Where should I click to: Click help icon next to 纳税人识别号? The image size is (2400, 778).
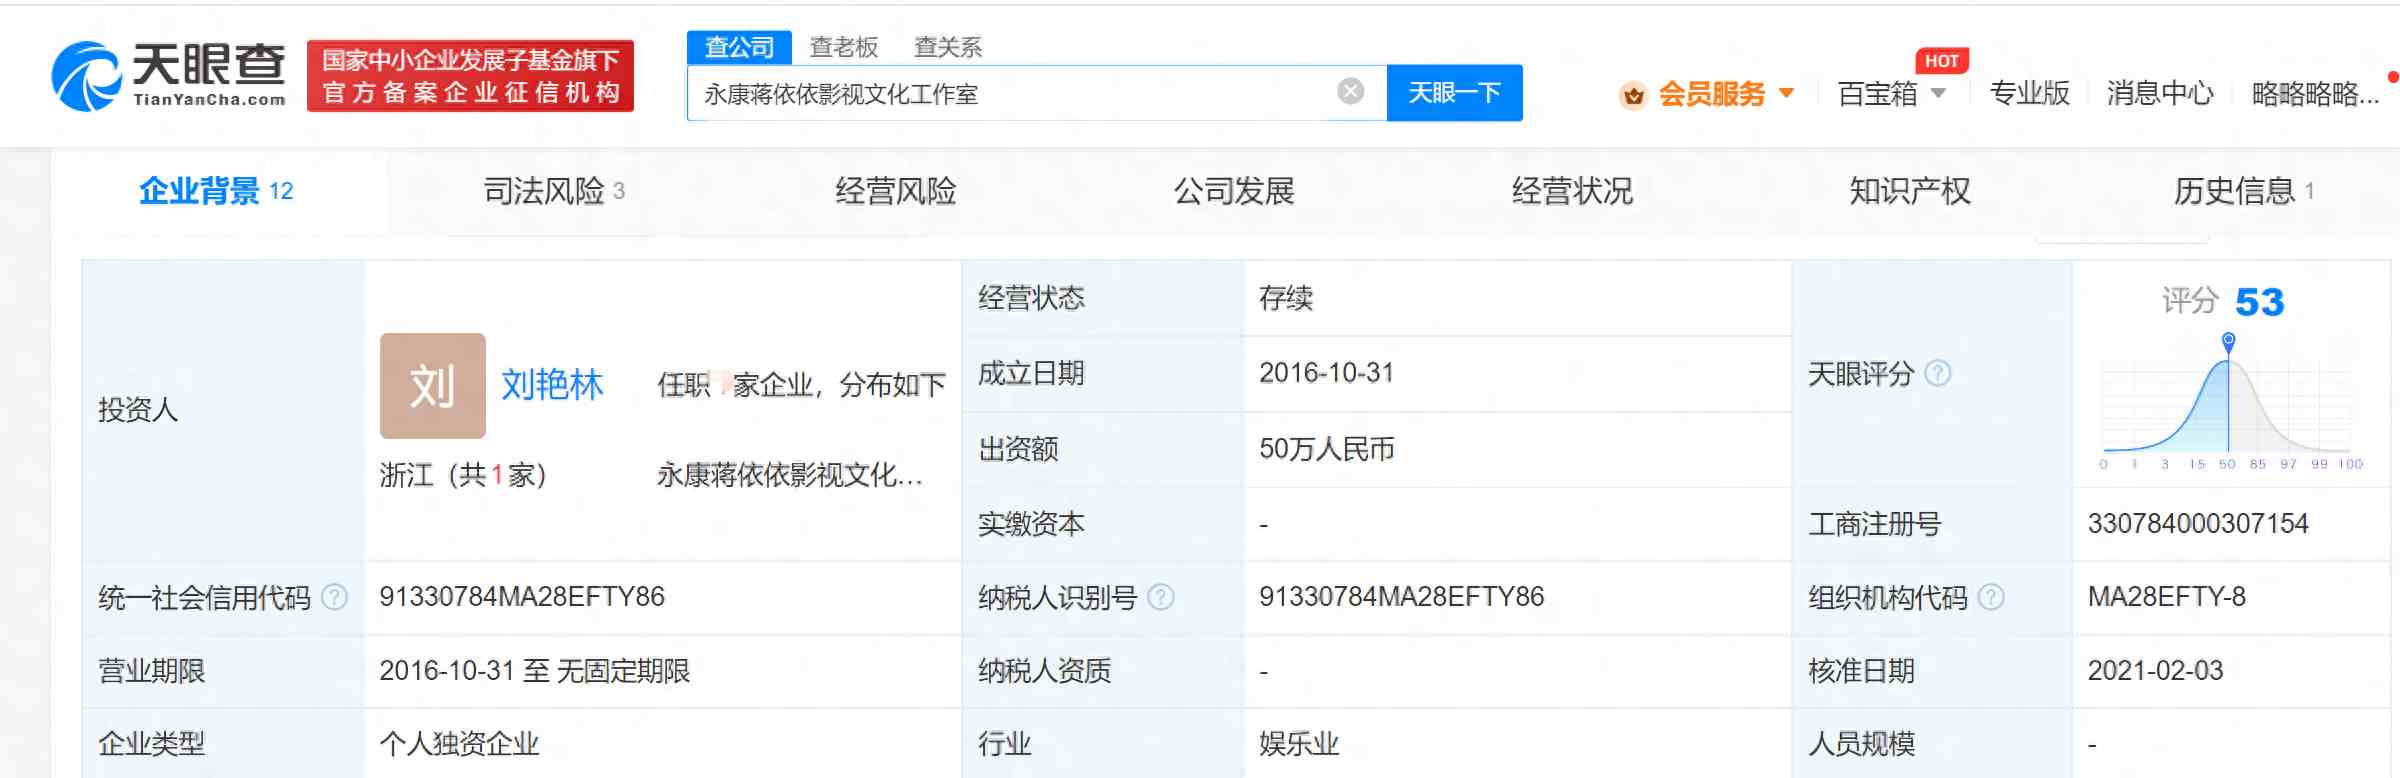1161,597
